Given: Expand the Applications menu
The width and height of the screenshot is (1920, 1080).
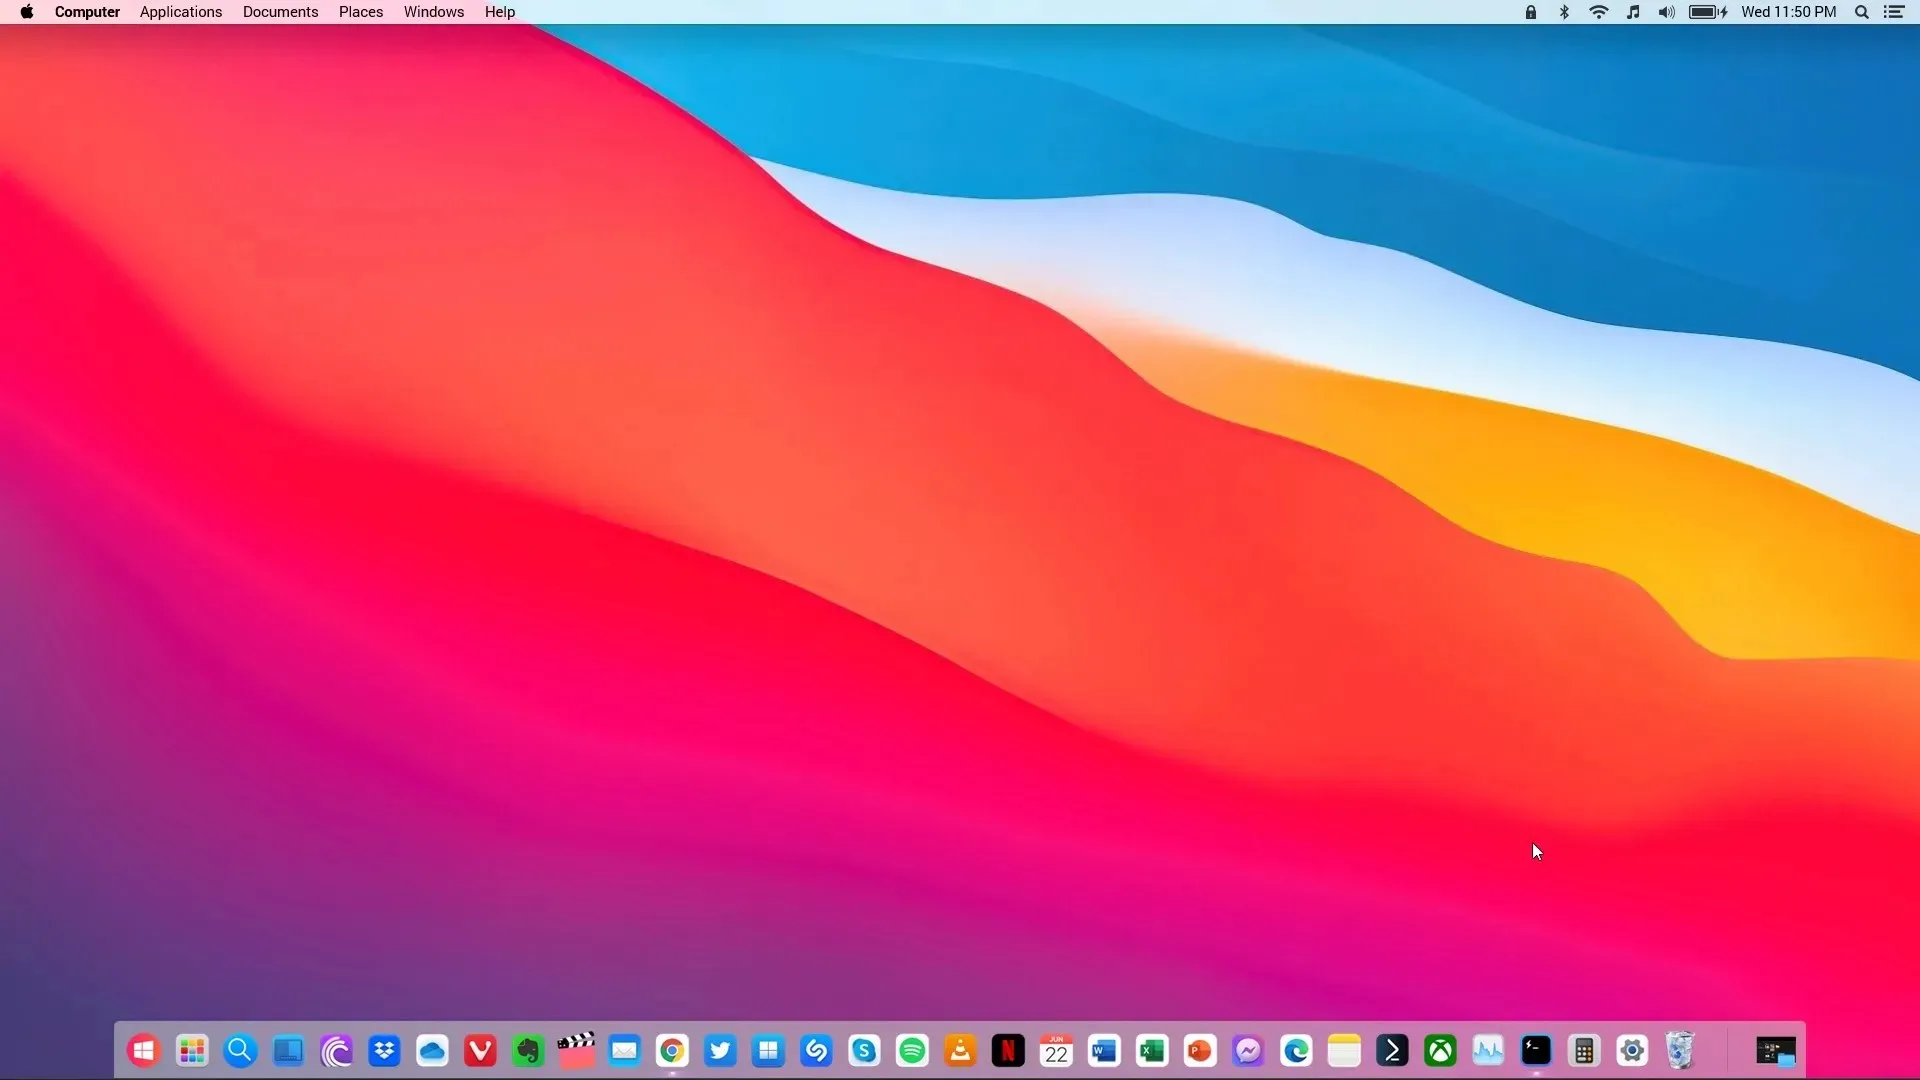Looking at the screenshot, I should [x=181, y=12].
